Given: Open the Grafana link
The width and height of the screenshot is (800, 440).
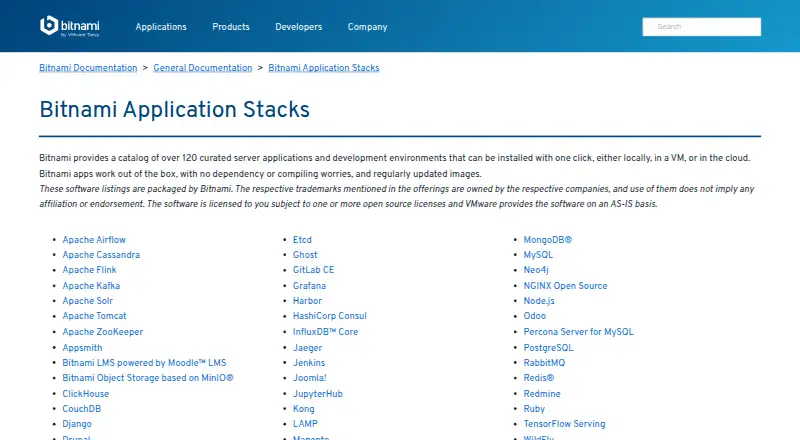Looking at the screenshot, I should pos(309,286).
